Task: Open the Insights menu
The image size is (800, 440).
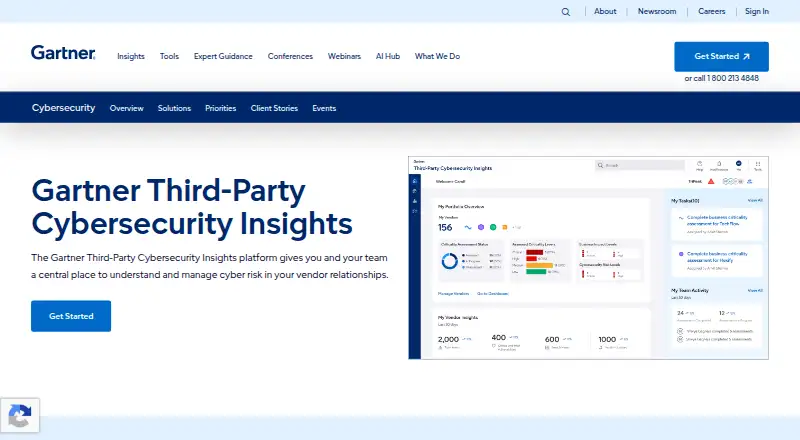Action: point(131,56)
